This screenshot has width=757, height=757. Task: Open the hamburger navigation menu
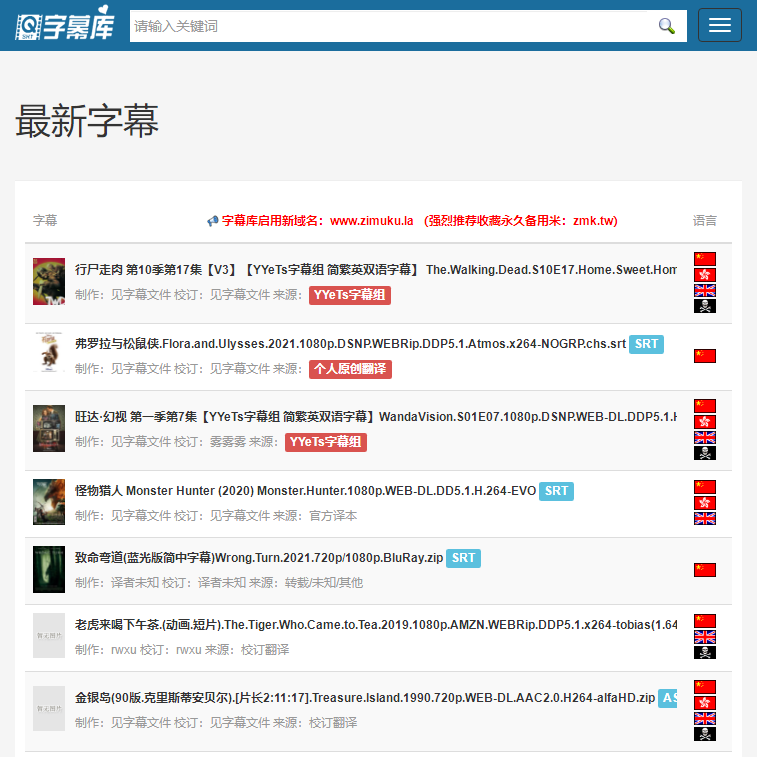pyautogui.click(x=719, y=26)
